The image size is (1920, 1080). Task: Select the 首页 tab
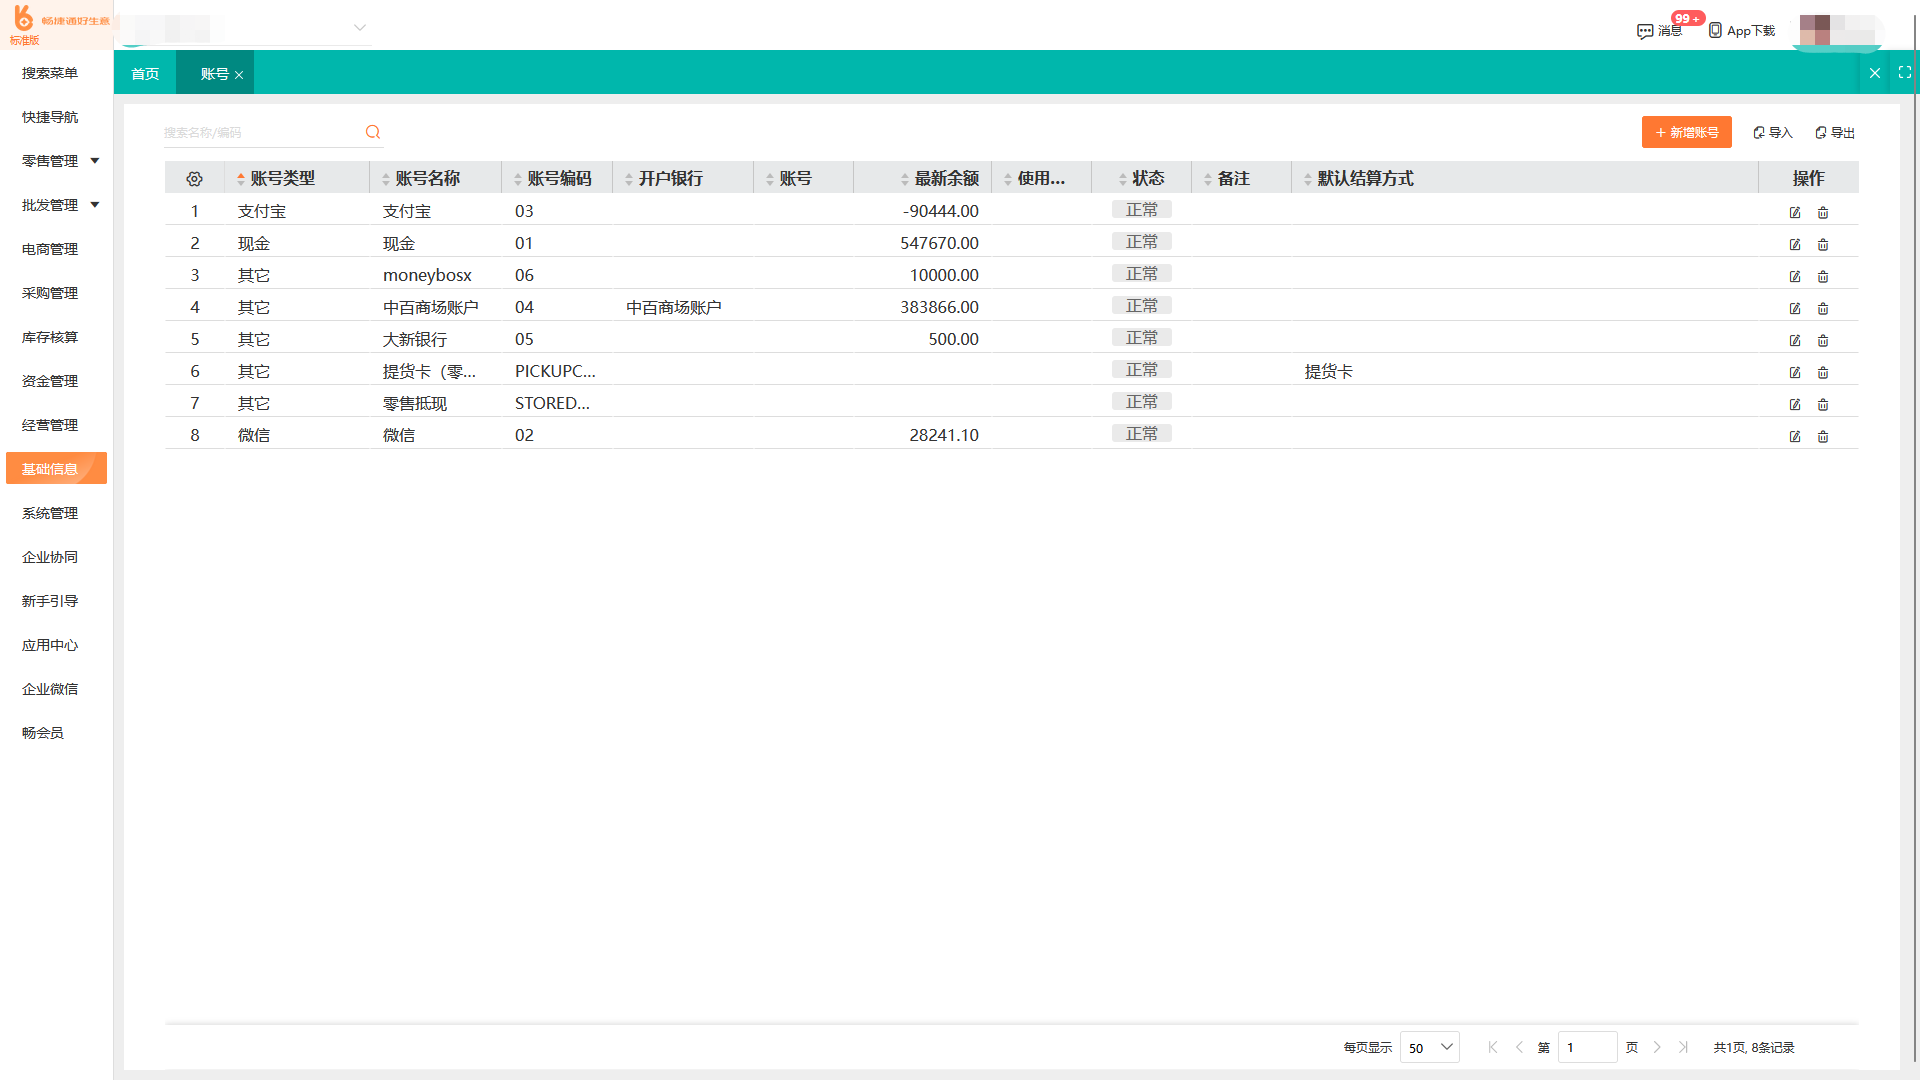coord(145,73)
